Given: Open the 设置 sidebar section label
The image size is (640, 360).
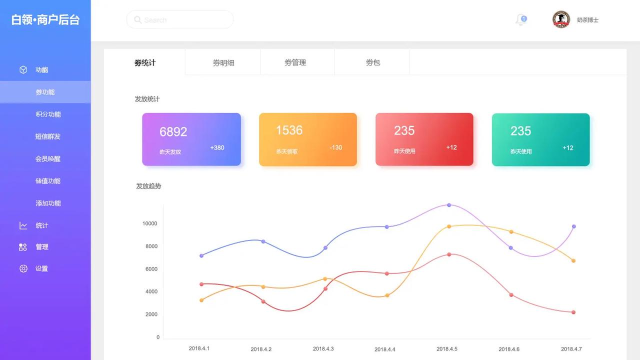Looking at the screenshot, I should pos(42,269).
